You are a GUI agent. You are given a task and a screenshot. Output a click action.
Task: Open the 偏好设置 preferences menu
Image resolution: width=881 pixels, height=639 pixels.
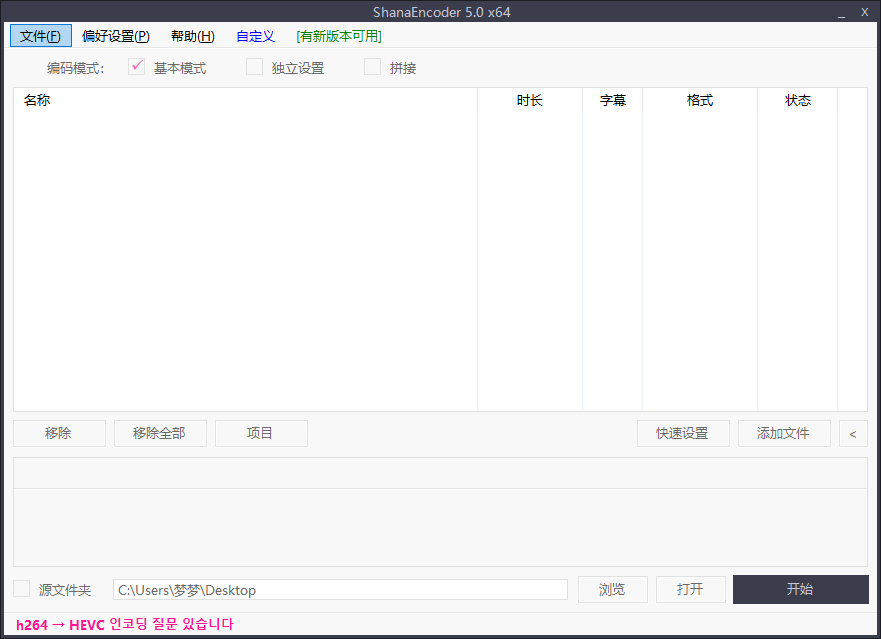pyautogui.click(x=114, y=35)
